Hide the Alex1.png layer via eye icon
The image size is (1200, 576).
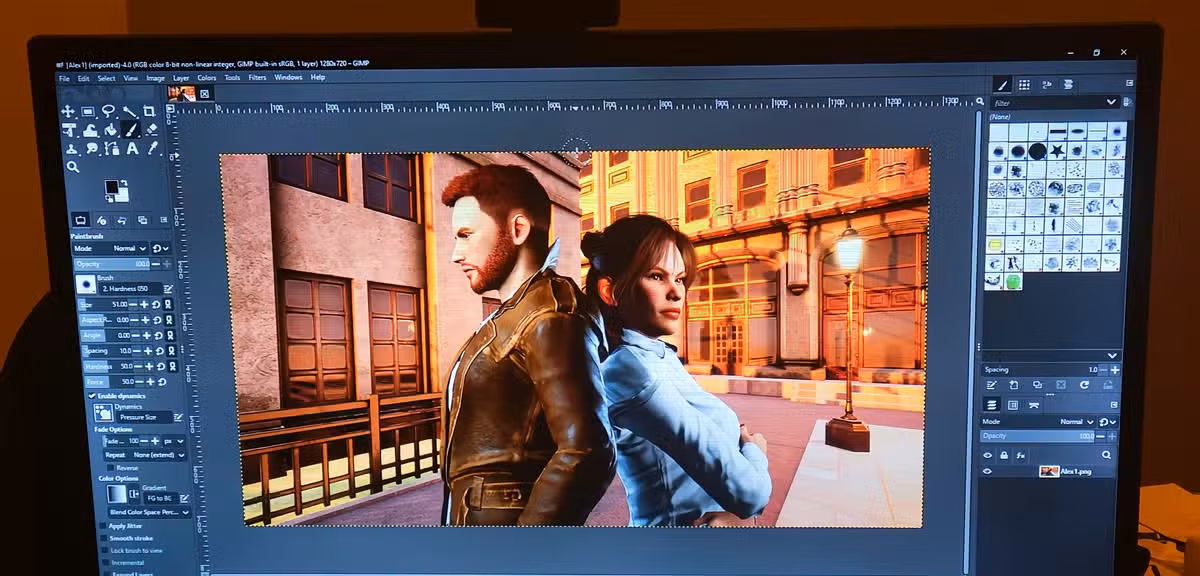[x=987, y=471]
